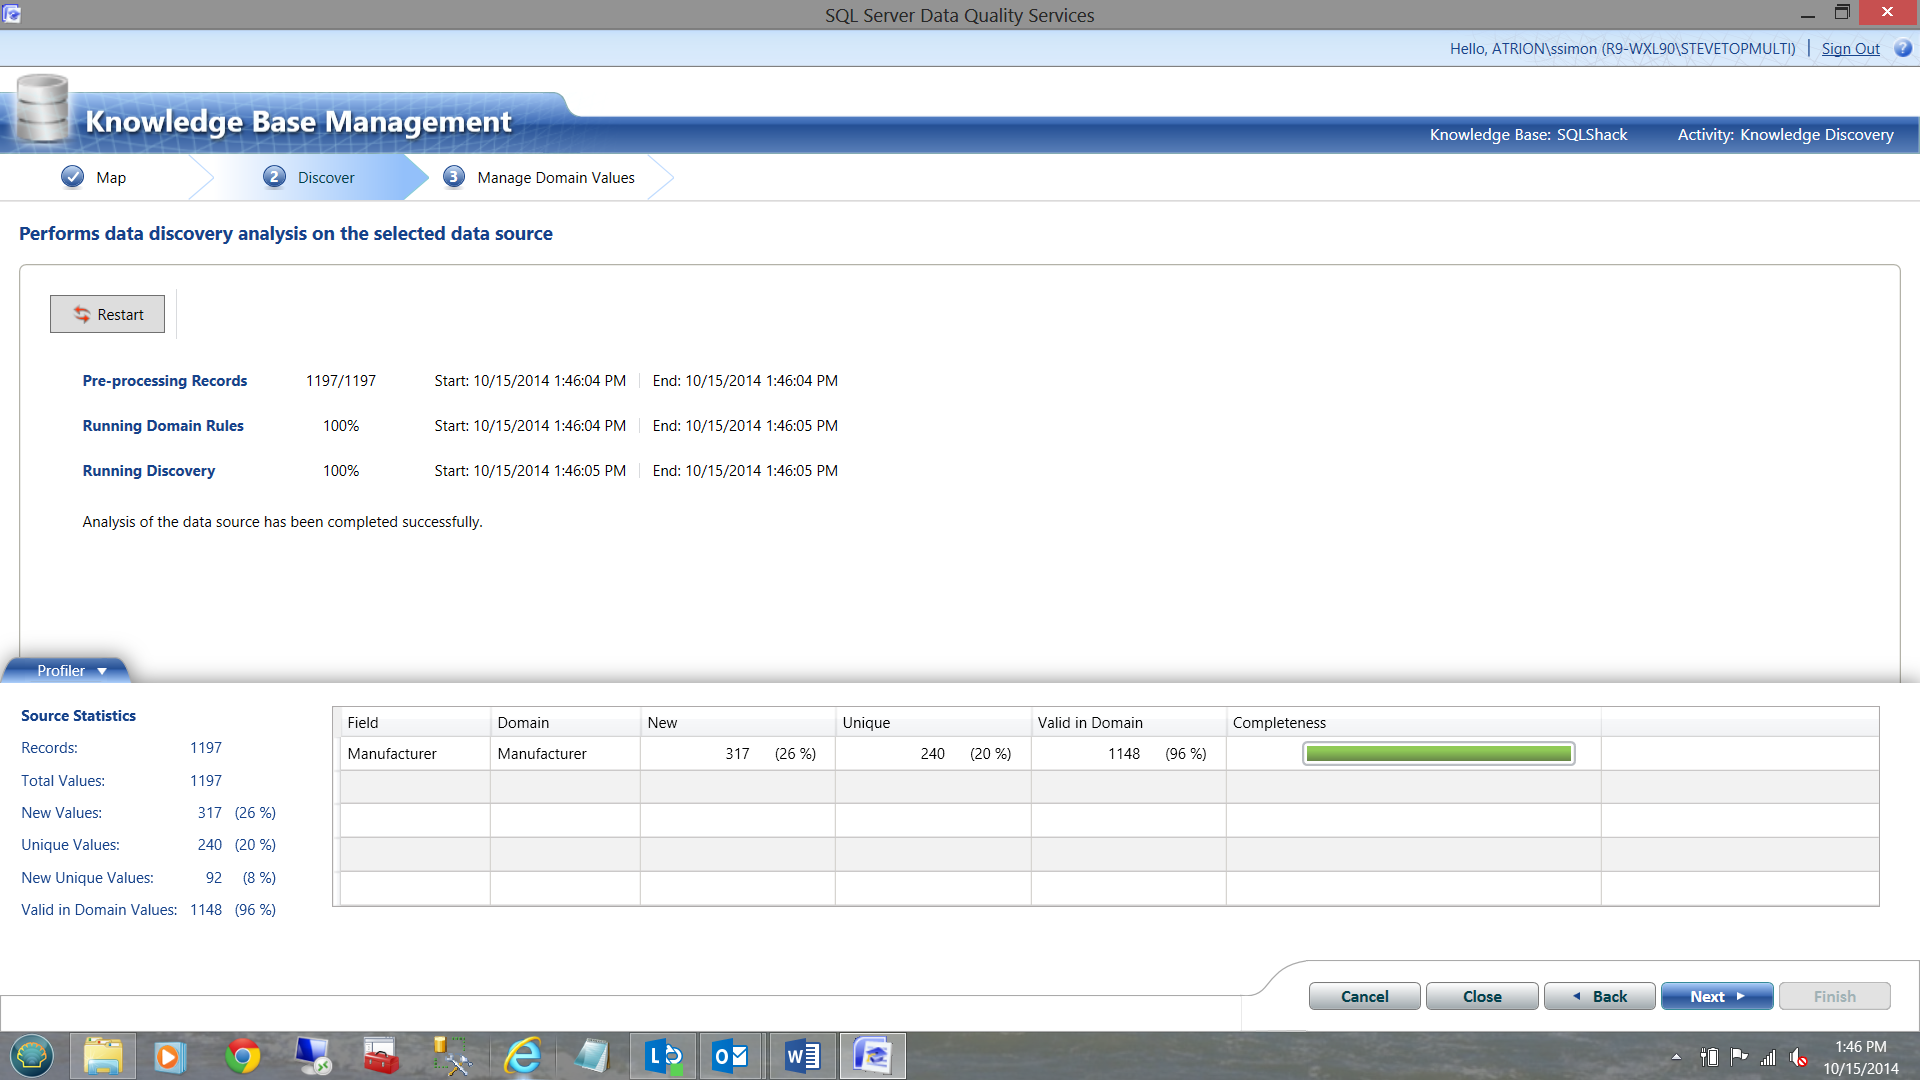Open File Explorer from taskbar
This screenshot has width=1920, height=1080.
coord(102,1056)
